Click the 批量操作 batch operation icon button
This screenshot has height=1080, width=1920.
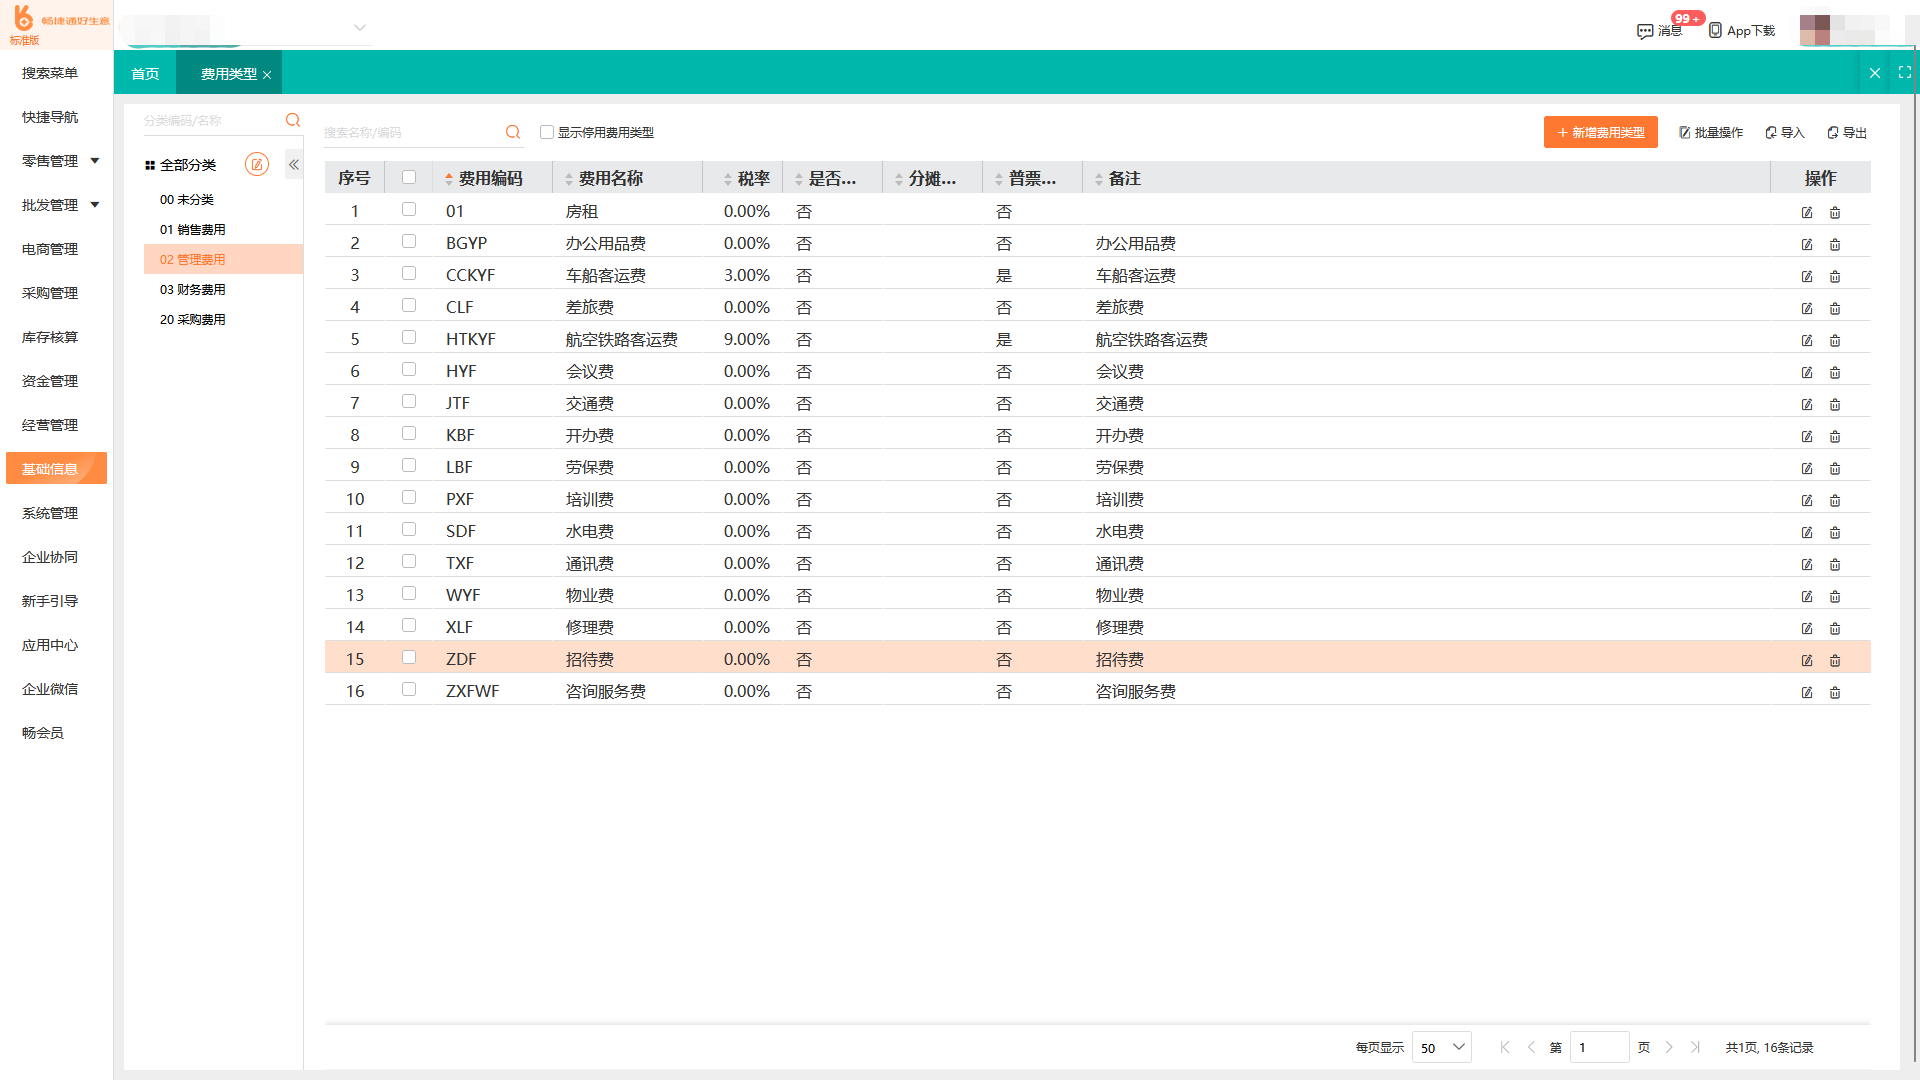coord(1709,131)
